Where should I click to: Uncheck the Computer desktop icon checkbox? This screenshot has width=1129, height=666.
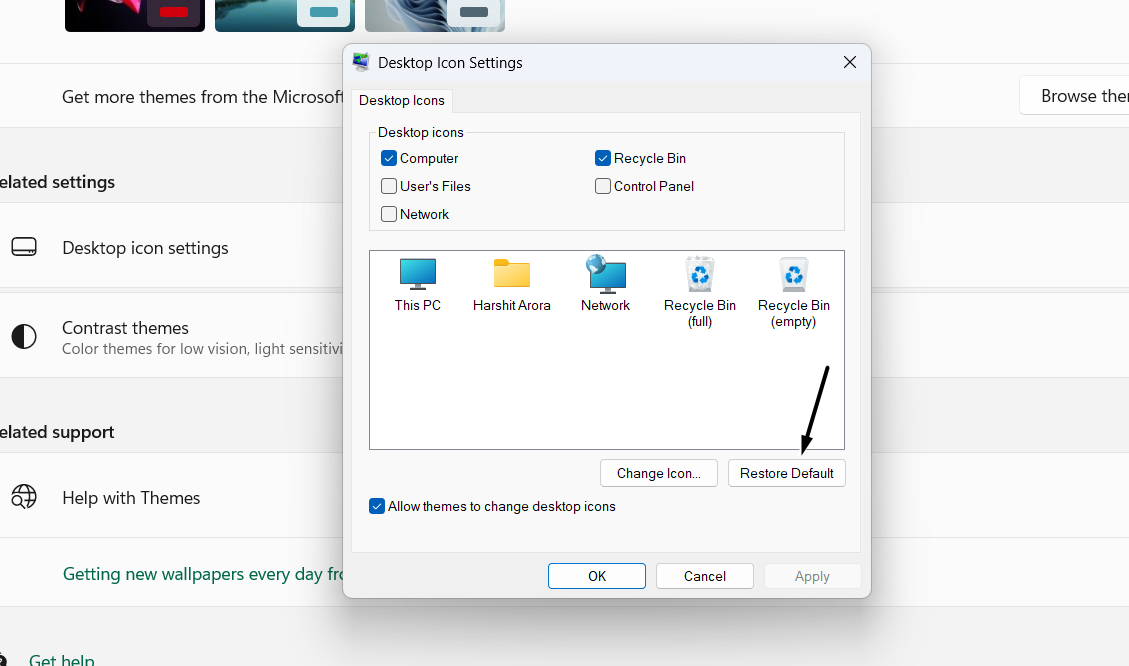point(388,158)
